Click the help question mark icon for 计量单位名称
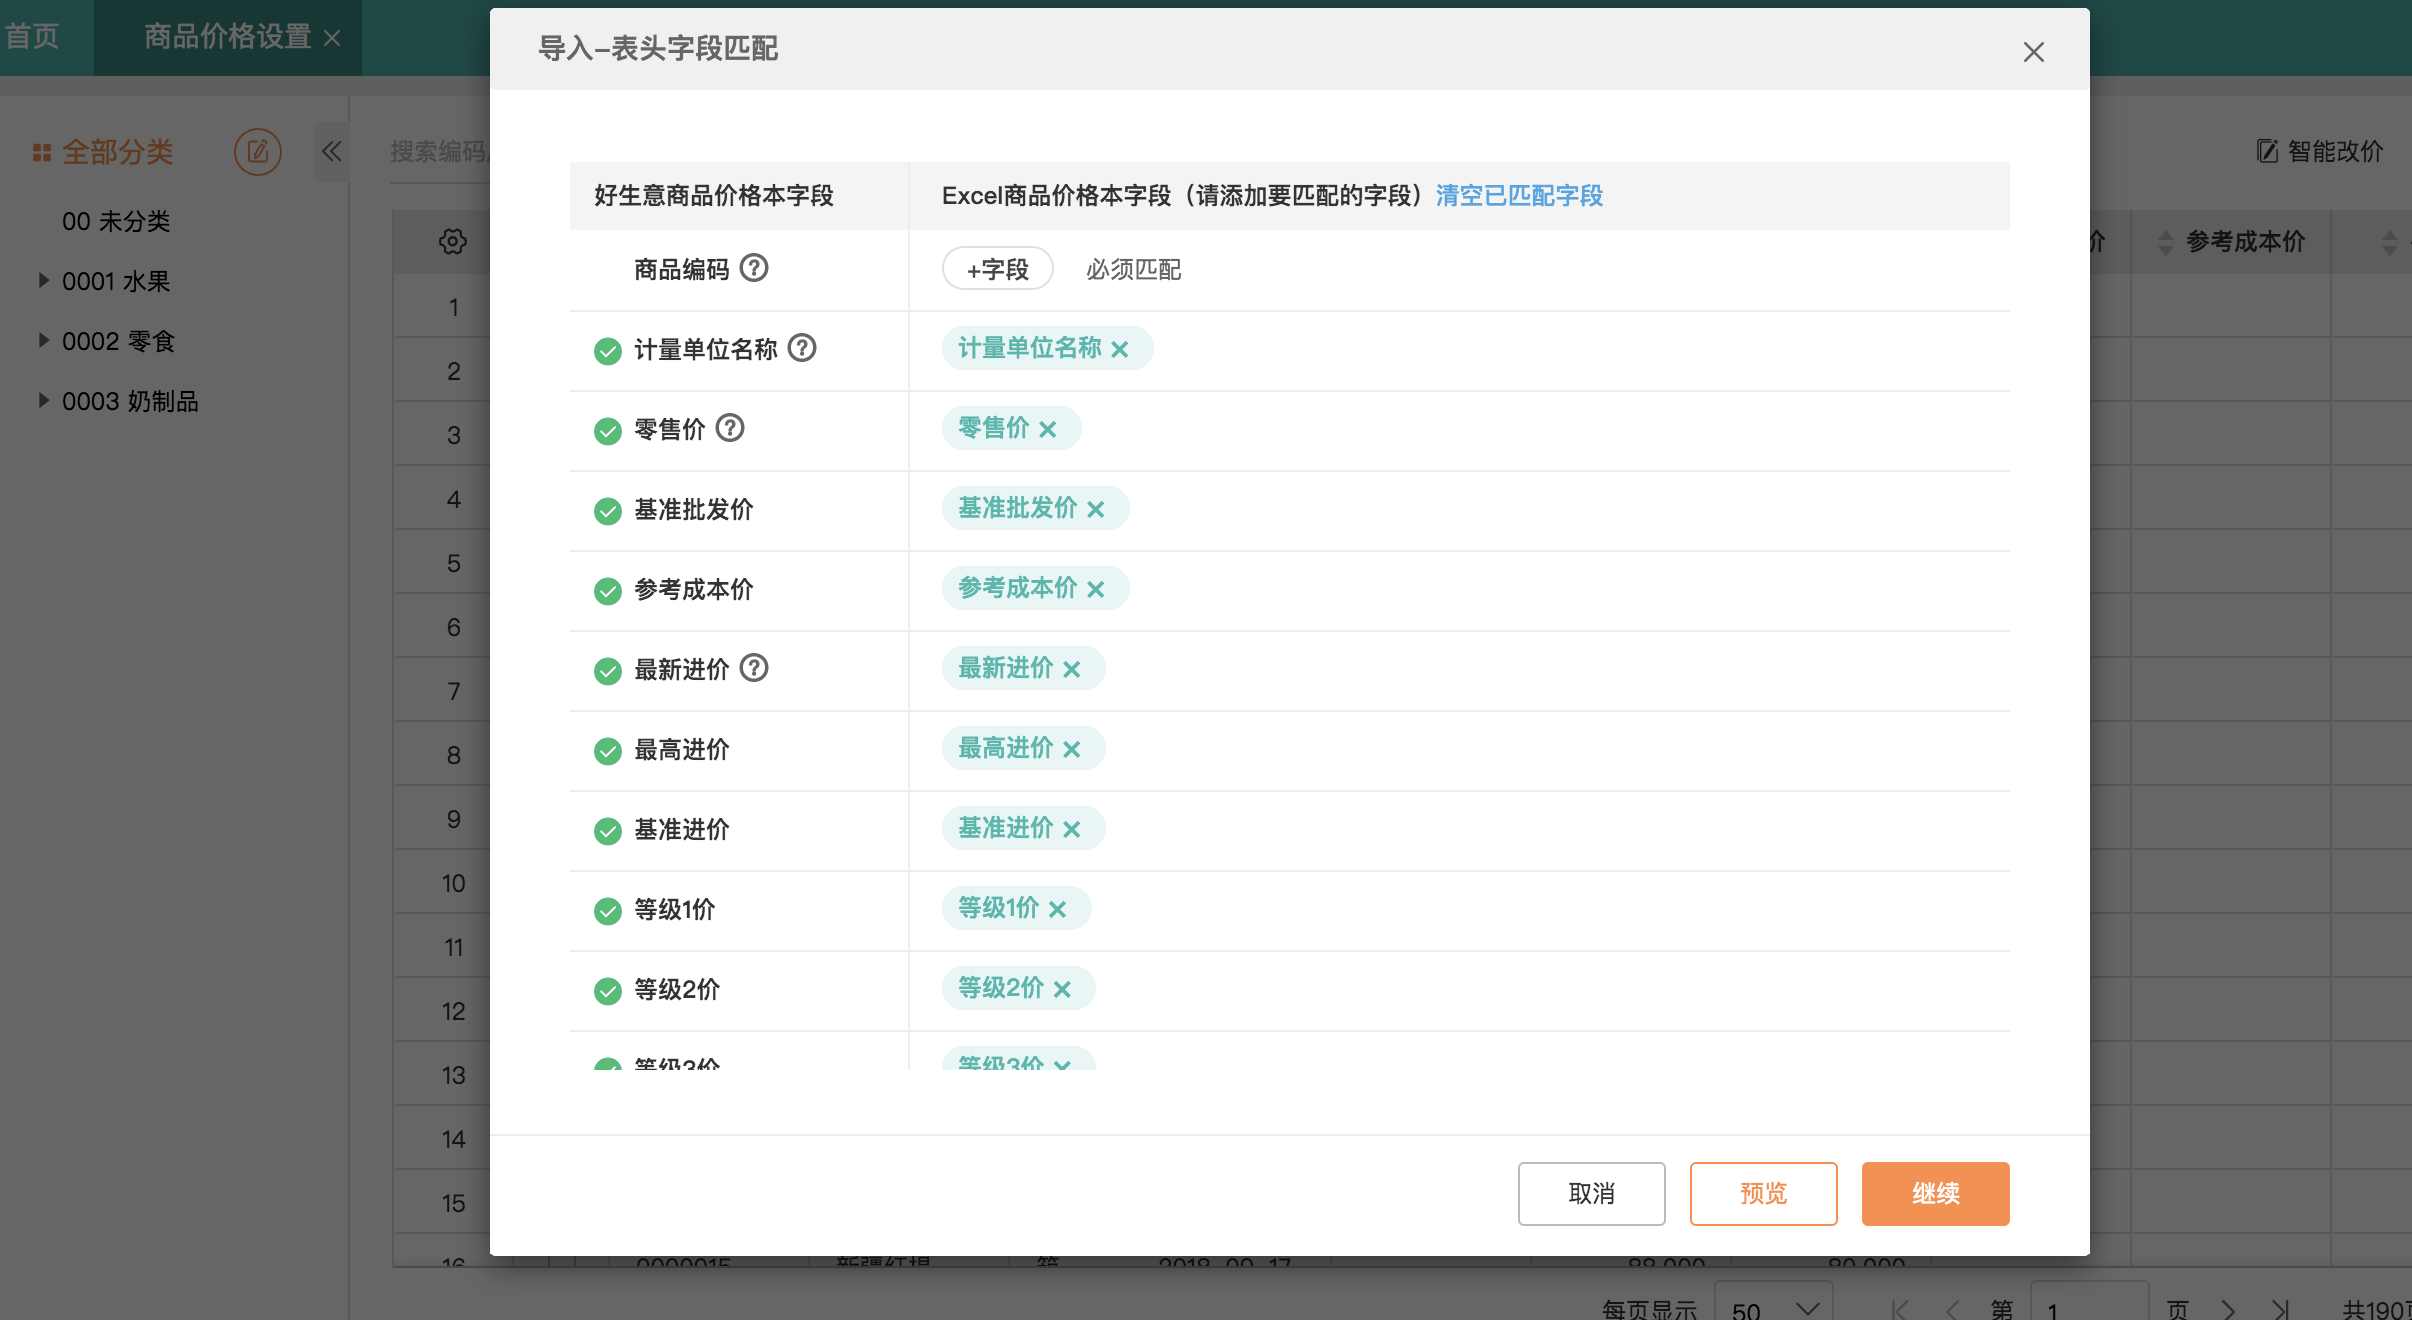 [801, 348]
